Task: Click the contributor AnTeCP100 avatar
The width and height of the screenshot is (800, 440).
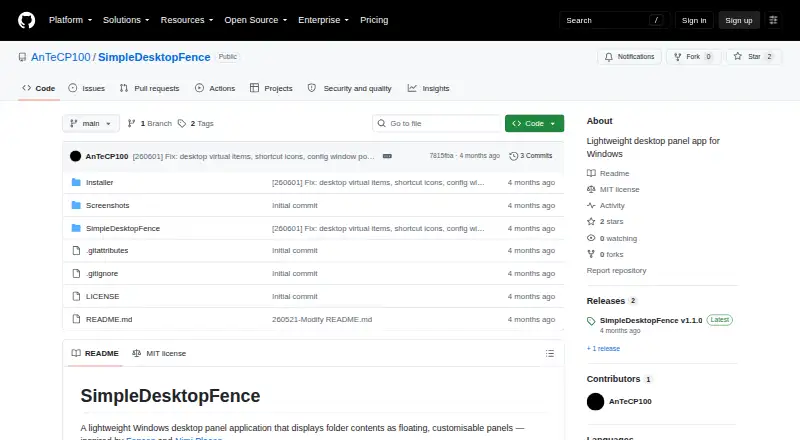Action: click(595, 401)
